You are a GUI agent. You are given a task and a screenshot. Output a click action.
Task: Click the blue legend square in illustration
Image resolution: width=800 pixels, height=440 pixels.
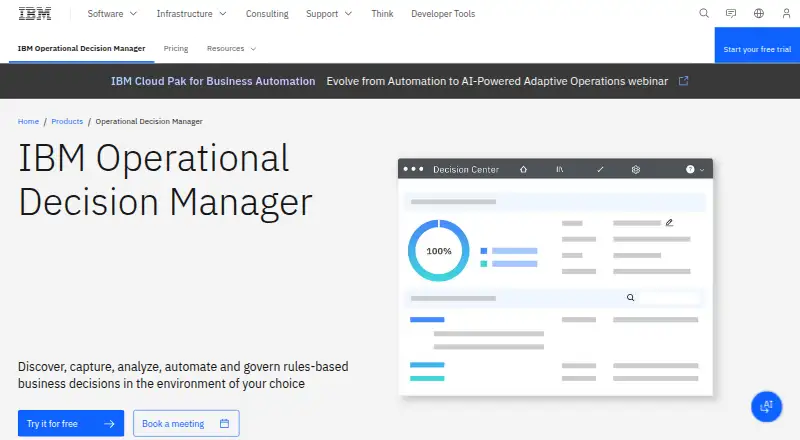[x=484, y=251]
